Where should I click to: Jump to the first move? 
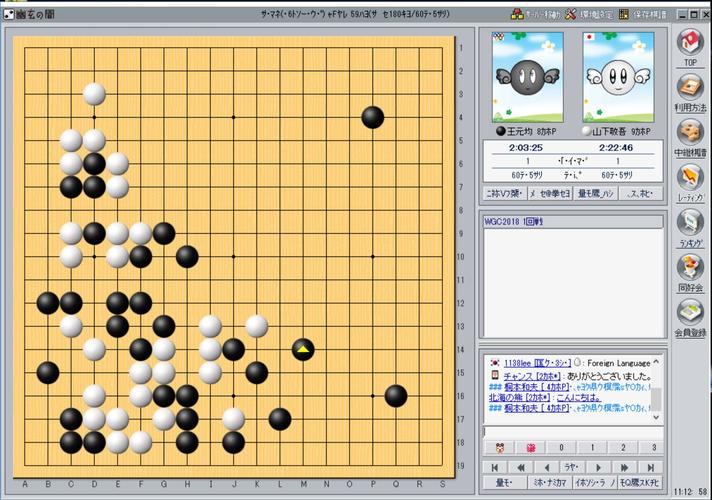pyautogui.click(x=495, y=467)
